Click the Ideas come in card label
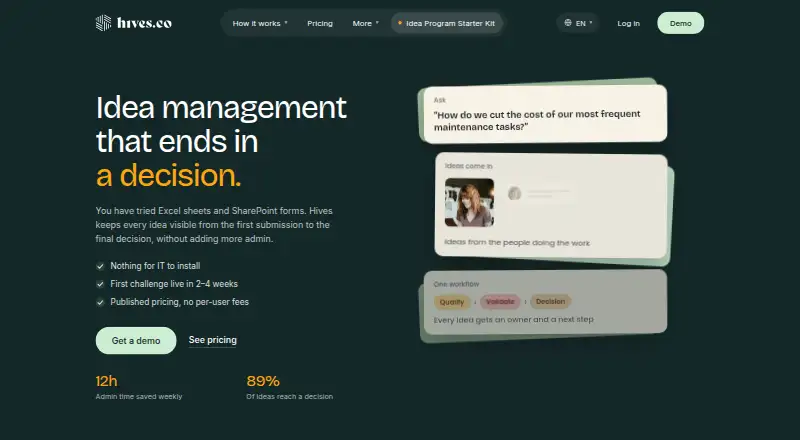 468,166
